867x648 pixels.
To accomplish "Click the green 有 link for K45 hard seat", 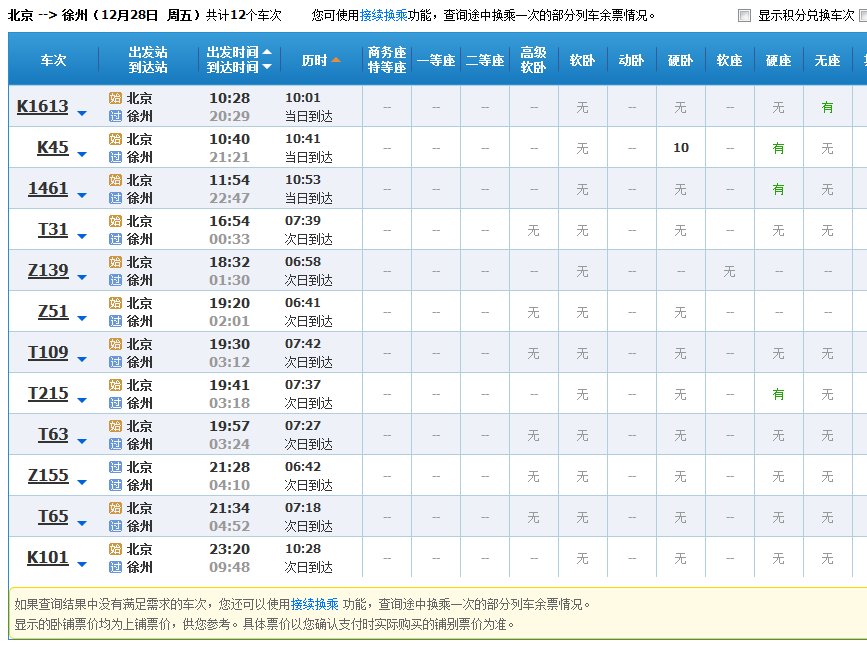I will pyautogui.click(x=779, y=147).
